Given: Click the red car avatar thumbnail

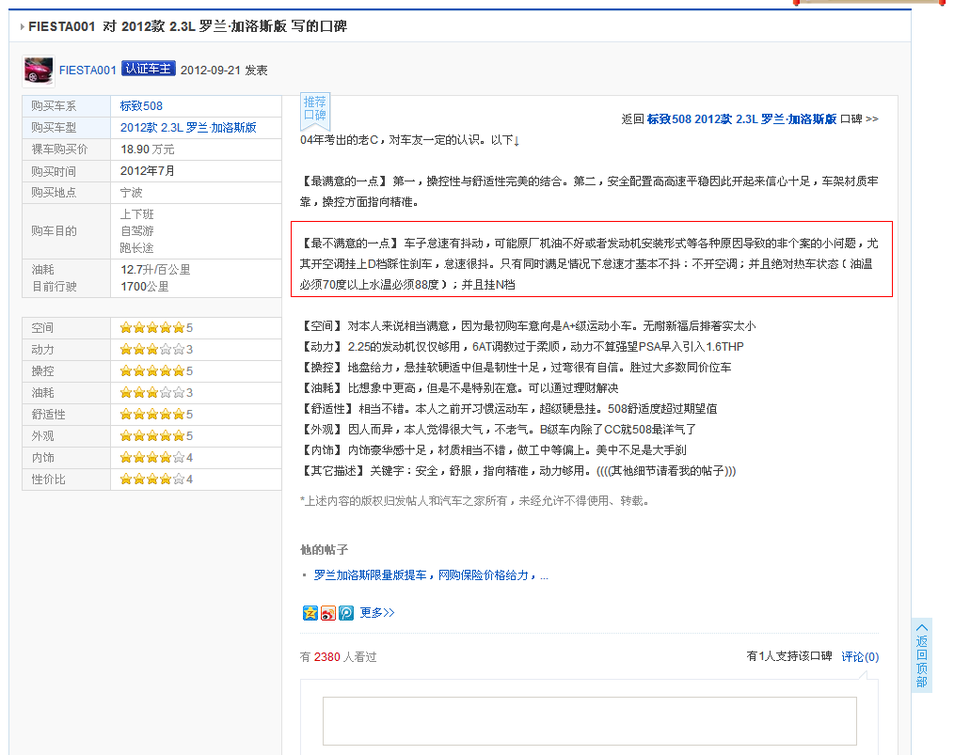Looking at the screenshot, I should (37, 70).
